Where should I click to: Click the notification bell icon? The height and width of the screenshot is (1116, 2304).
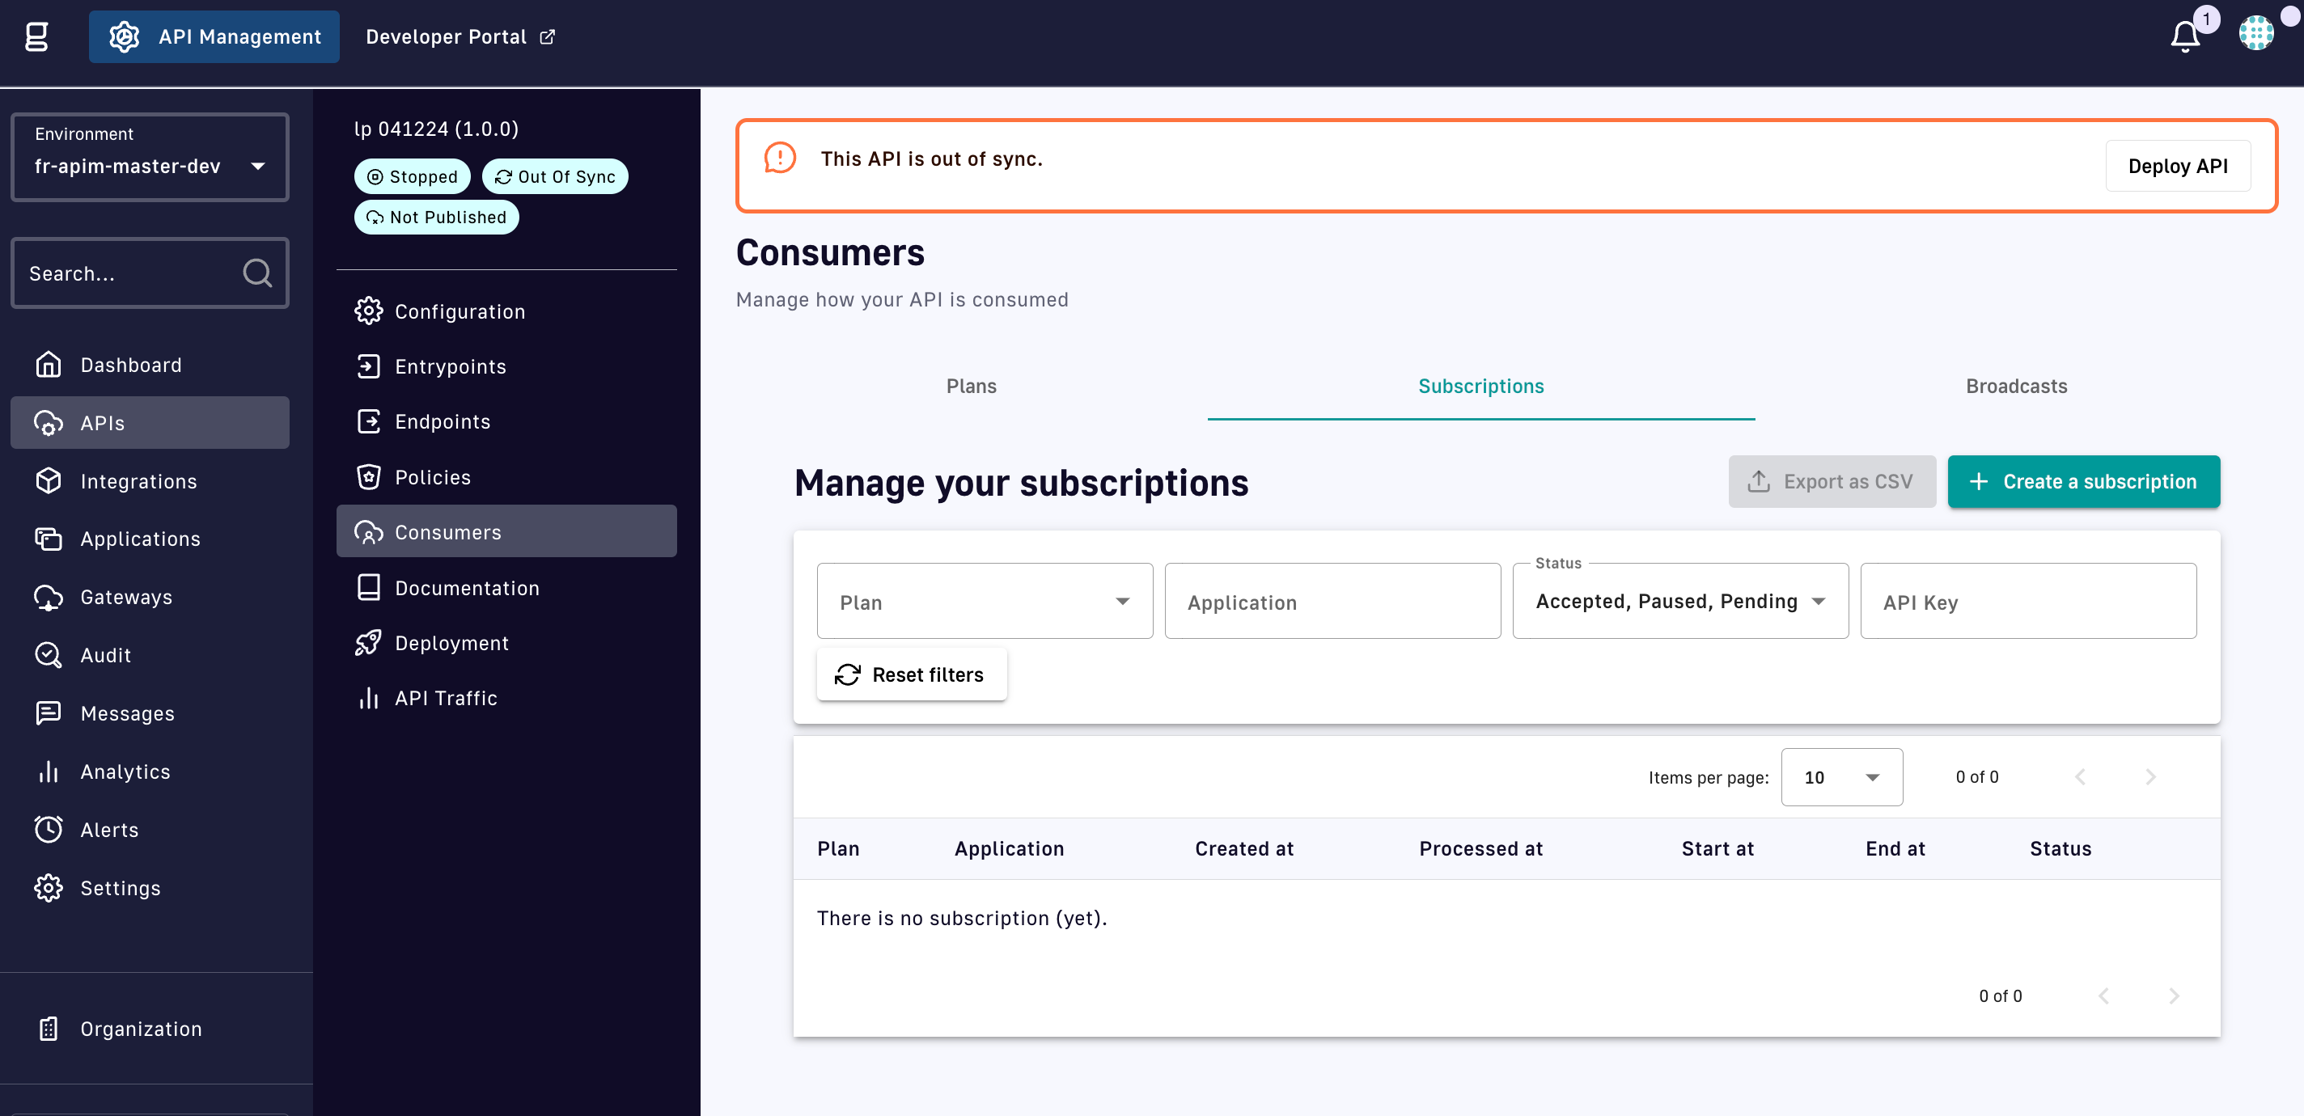pos(2185,37)
